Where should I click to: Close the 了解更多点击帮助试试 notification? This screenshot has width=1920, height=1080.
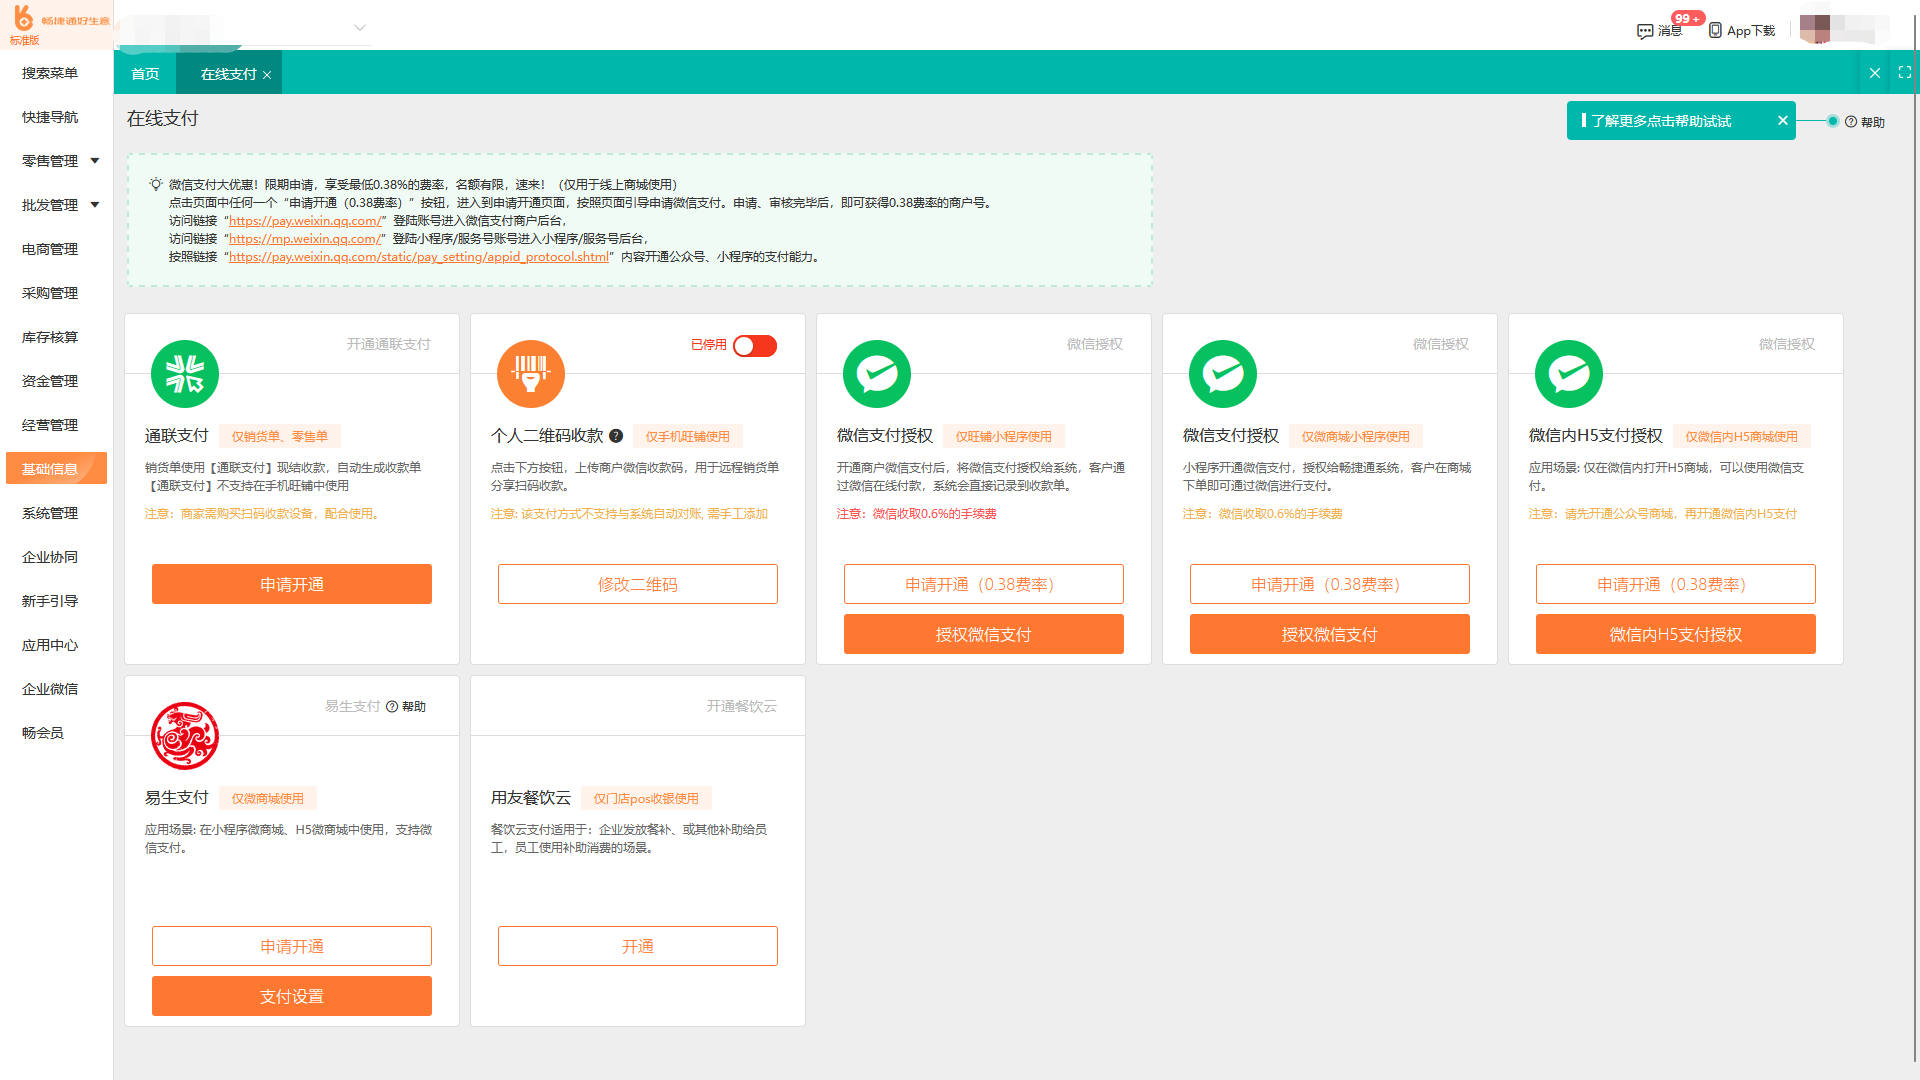pos(1780,121)
